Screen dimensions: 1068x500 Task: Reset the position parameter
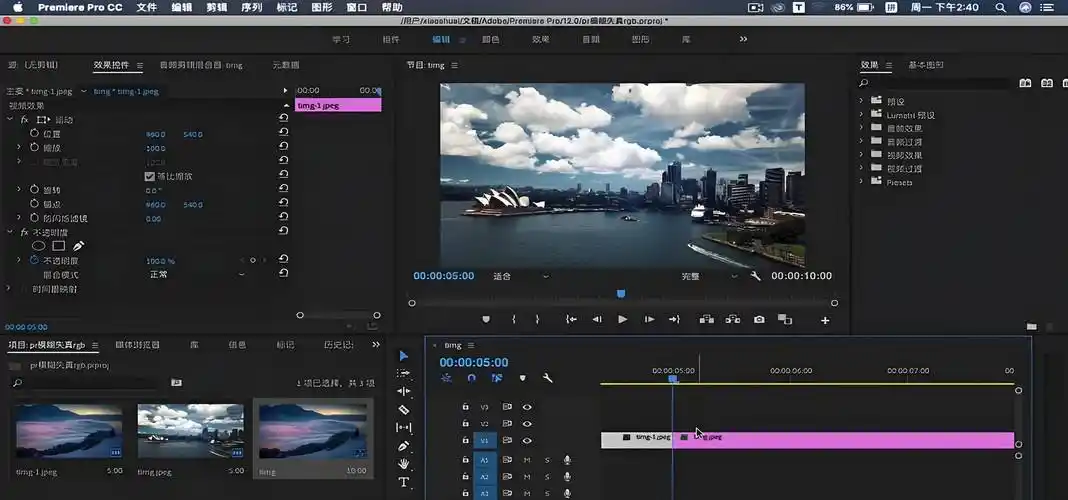283,134
